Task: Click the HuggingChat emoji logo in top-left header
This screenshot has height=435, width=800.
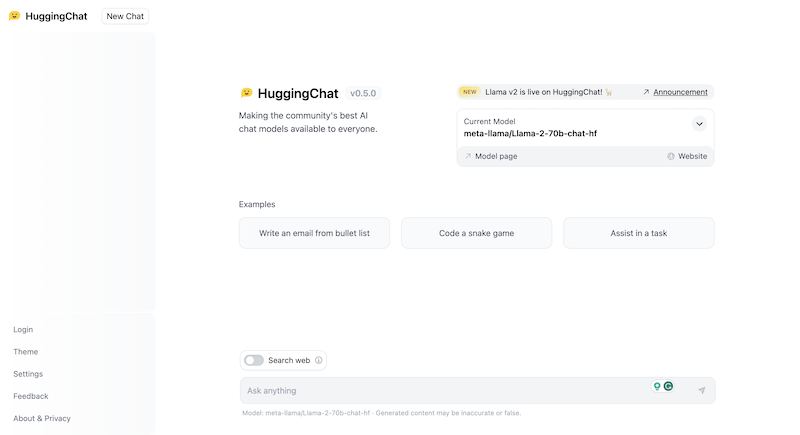Action: [x=14, y=16]
